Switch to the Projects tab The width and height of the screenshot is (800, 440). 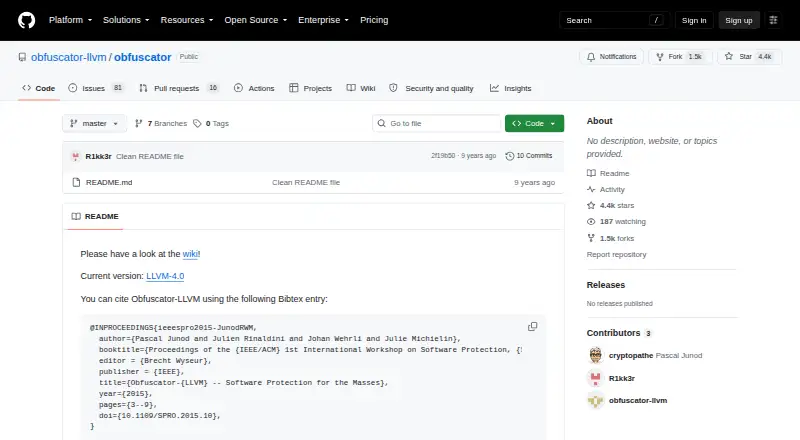click(310, 88)
